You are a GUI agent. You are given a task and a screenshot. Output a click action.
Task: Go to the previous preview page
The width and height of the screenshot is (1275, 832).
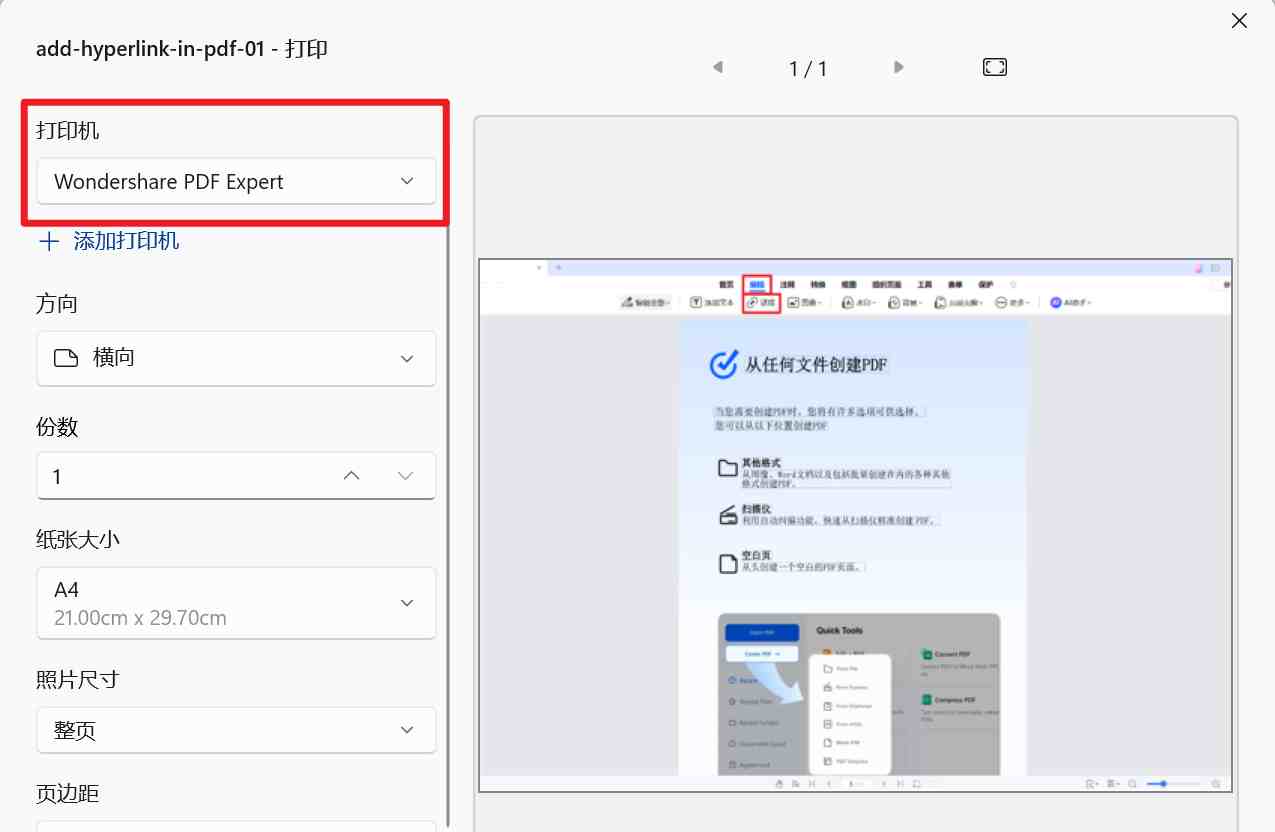pyautogui.click(x=717, y=67)
